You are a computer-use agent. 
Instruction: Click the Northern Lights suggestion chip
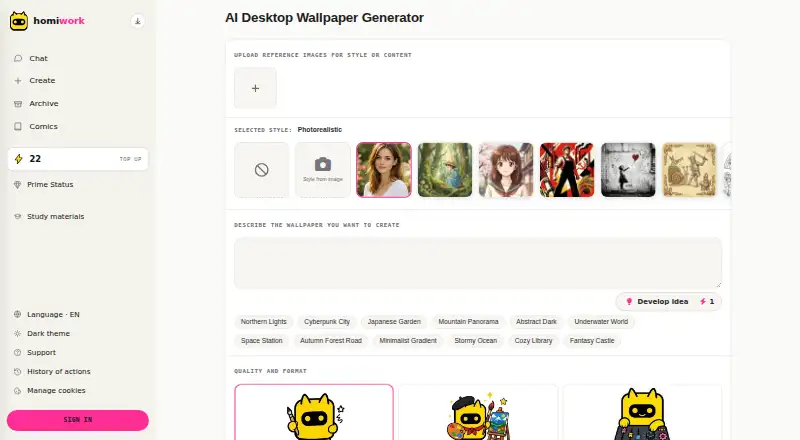pyautogui.click(x=263, y=322)
